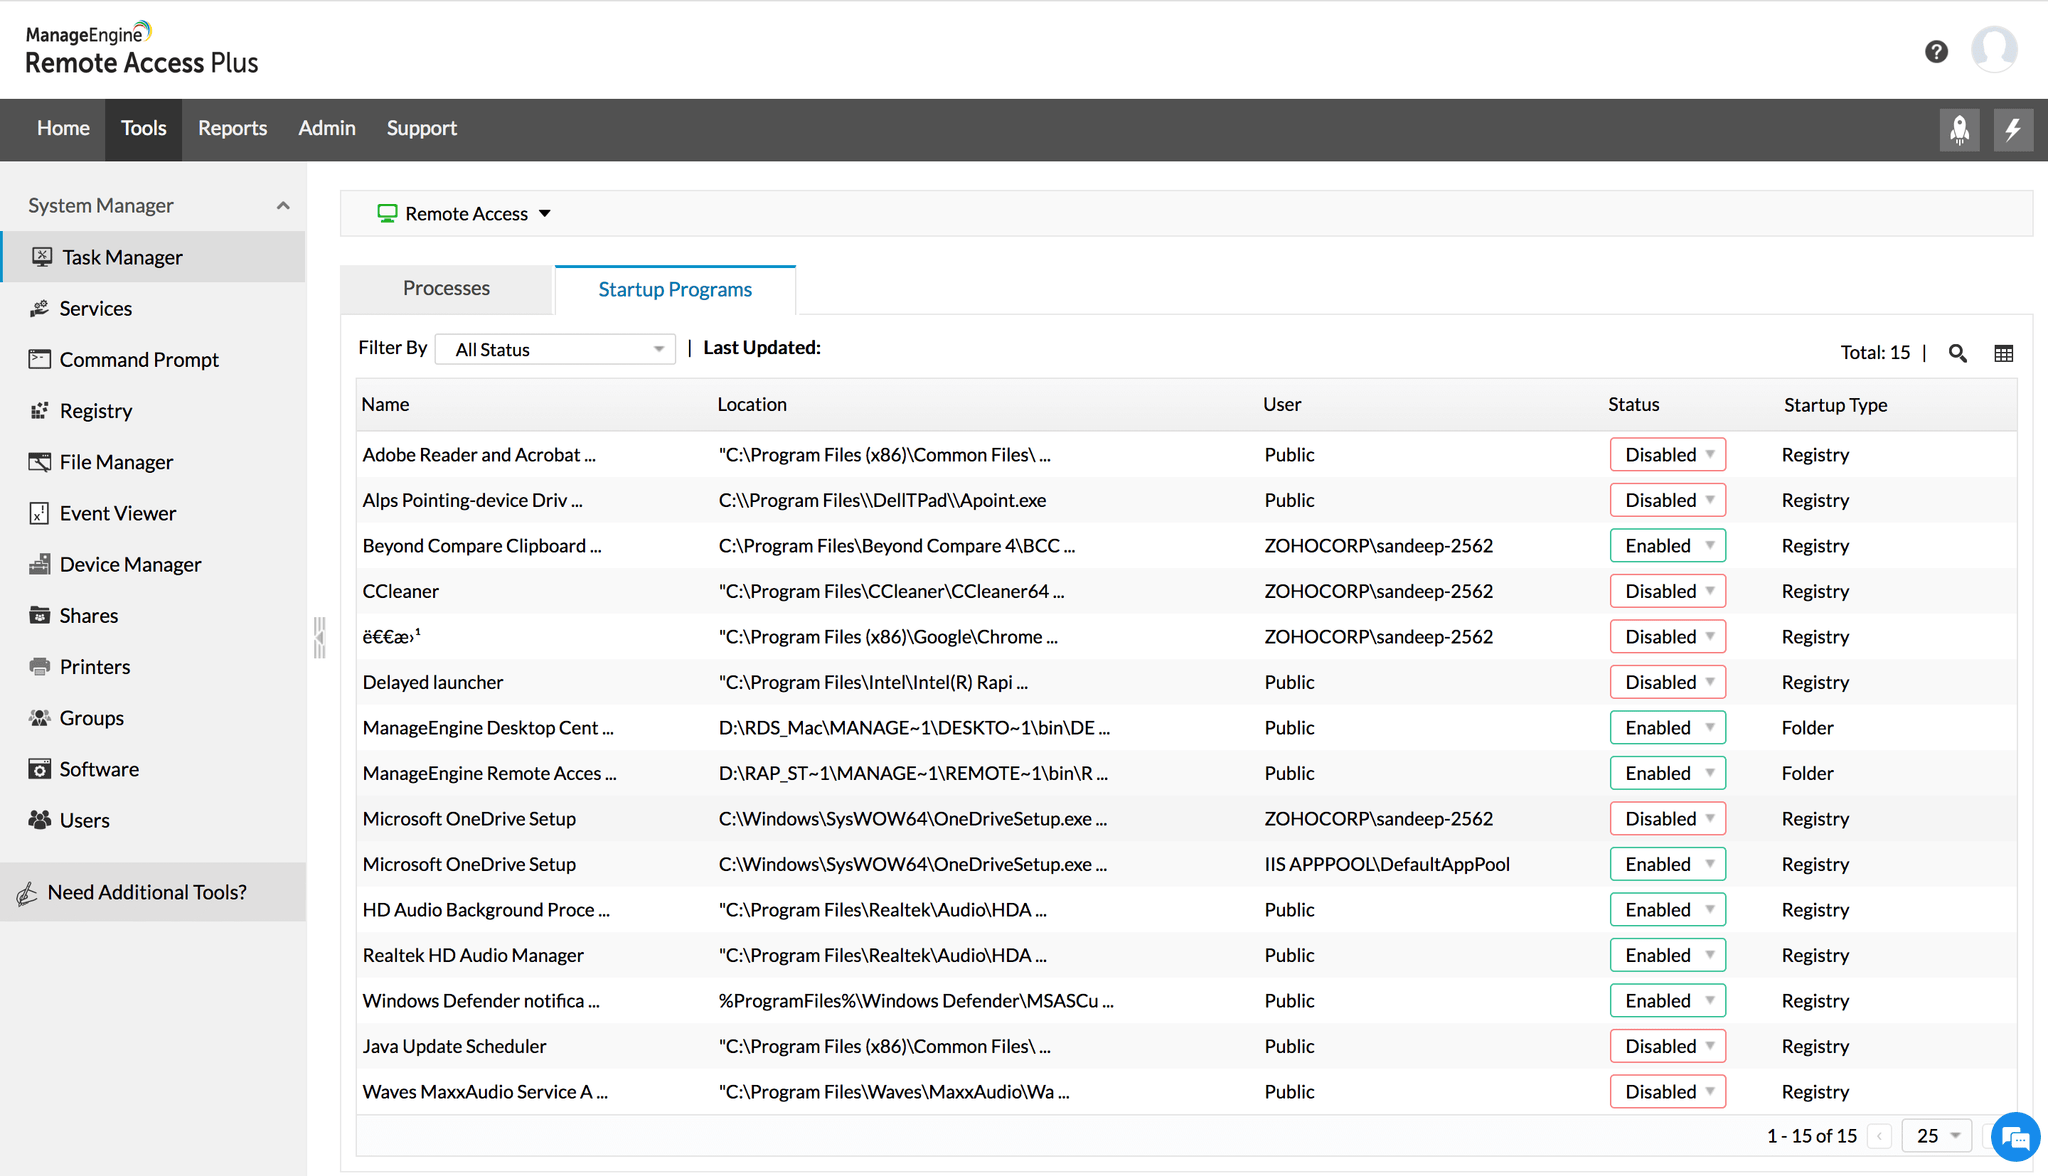Open File Manager
Image resolution: width=2048 pixels, height=1176 pixels.
pyautogui.click(x=115, y=461)
